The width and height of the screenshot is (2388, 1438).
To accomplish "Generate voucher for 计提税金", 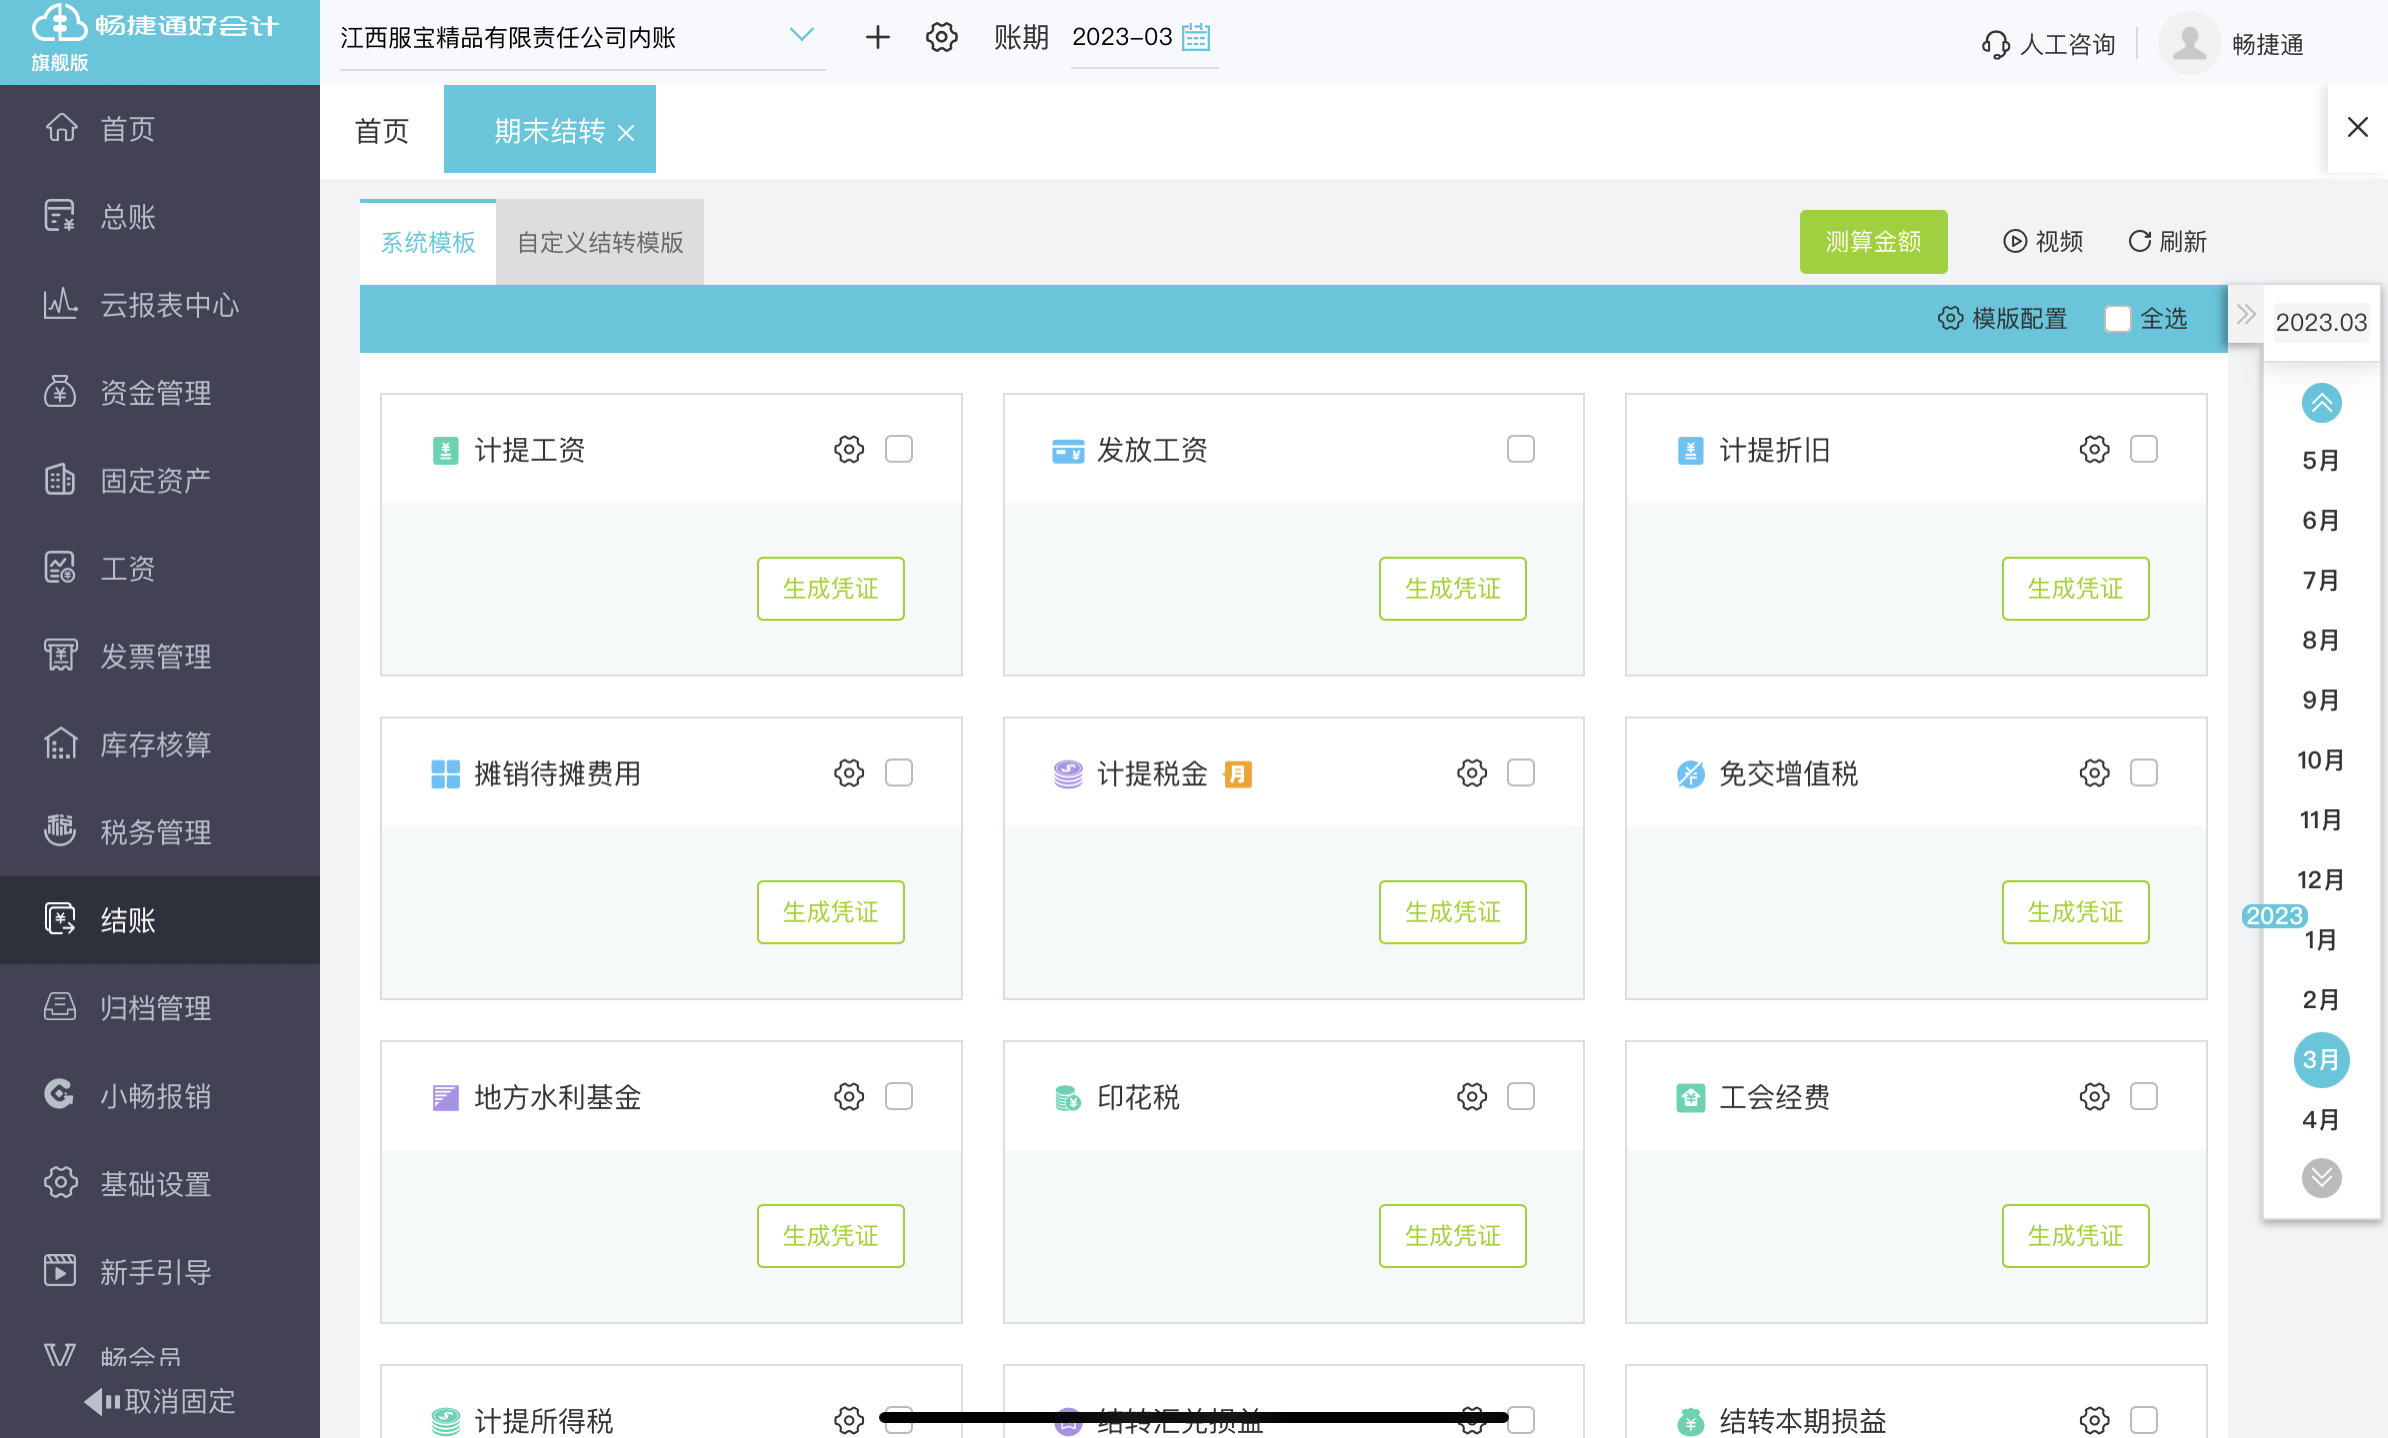I will [x=1455, y=911].
